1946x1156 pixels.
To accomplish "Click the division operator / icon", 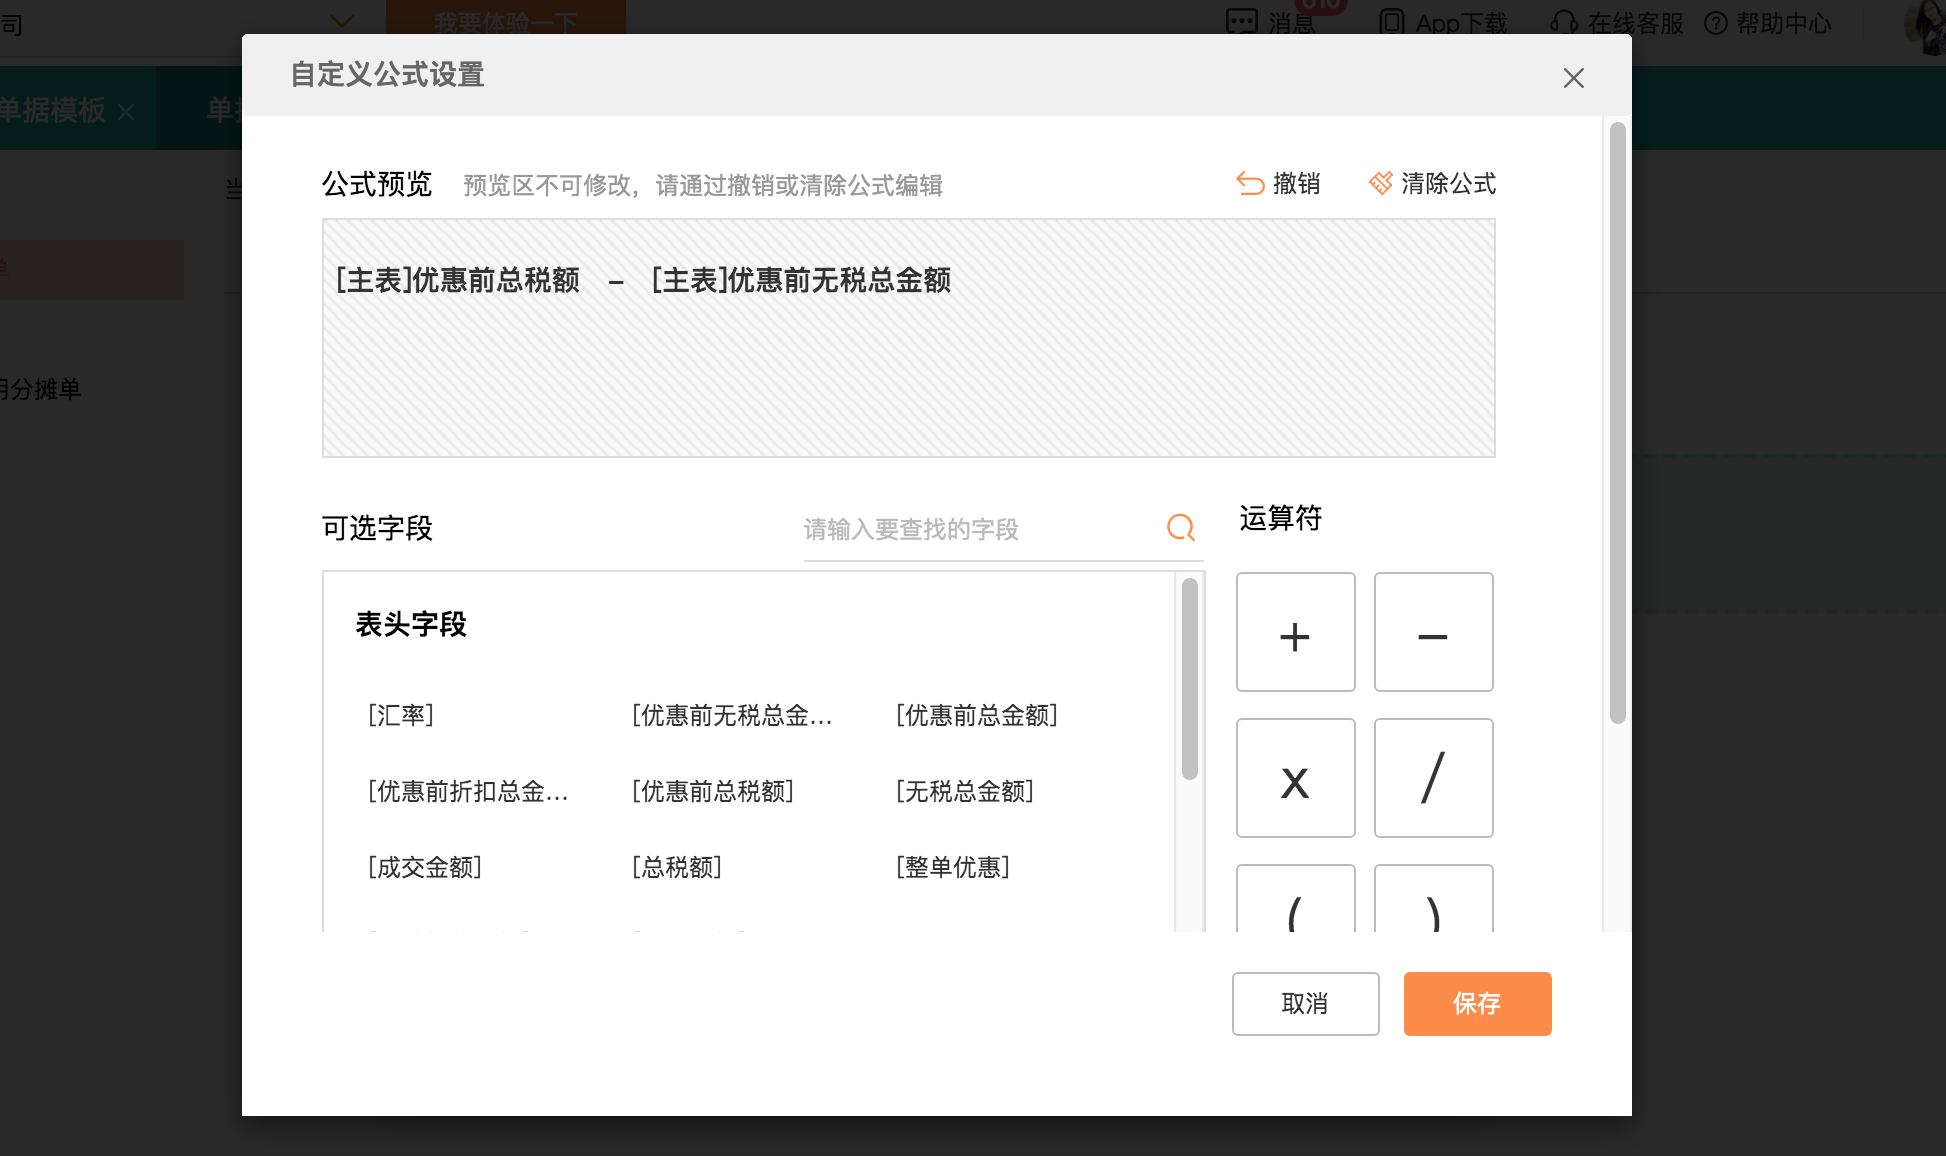I will click(1433, 778).
